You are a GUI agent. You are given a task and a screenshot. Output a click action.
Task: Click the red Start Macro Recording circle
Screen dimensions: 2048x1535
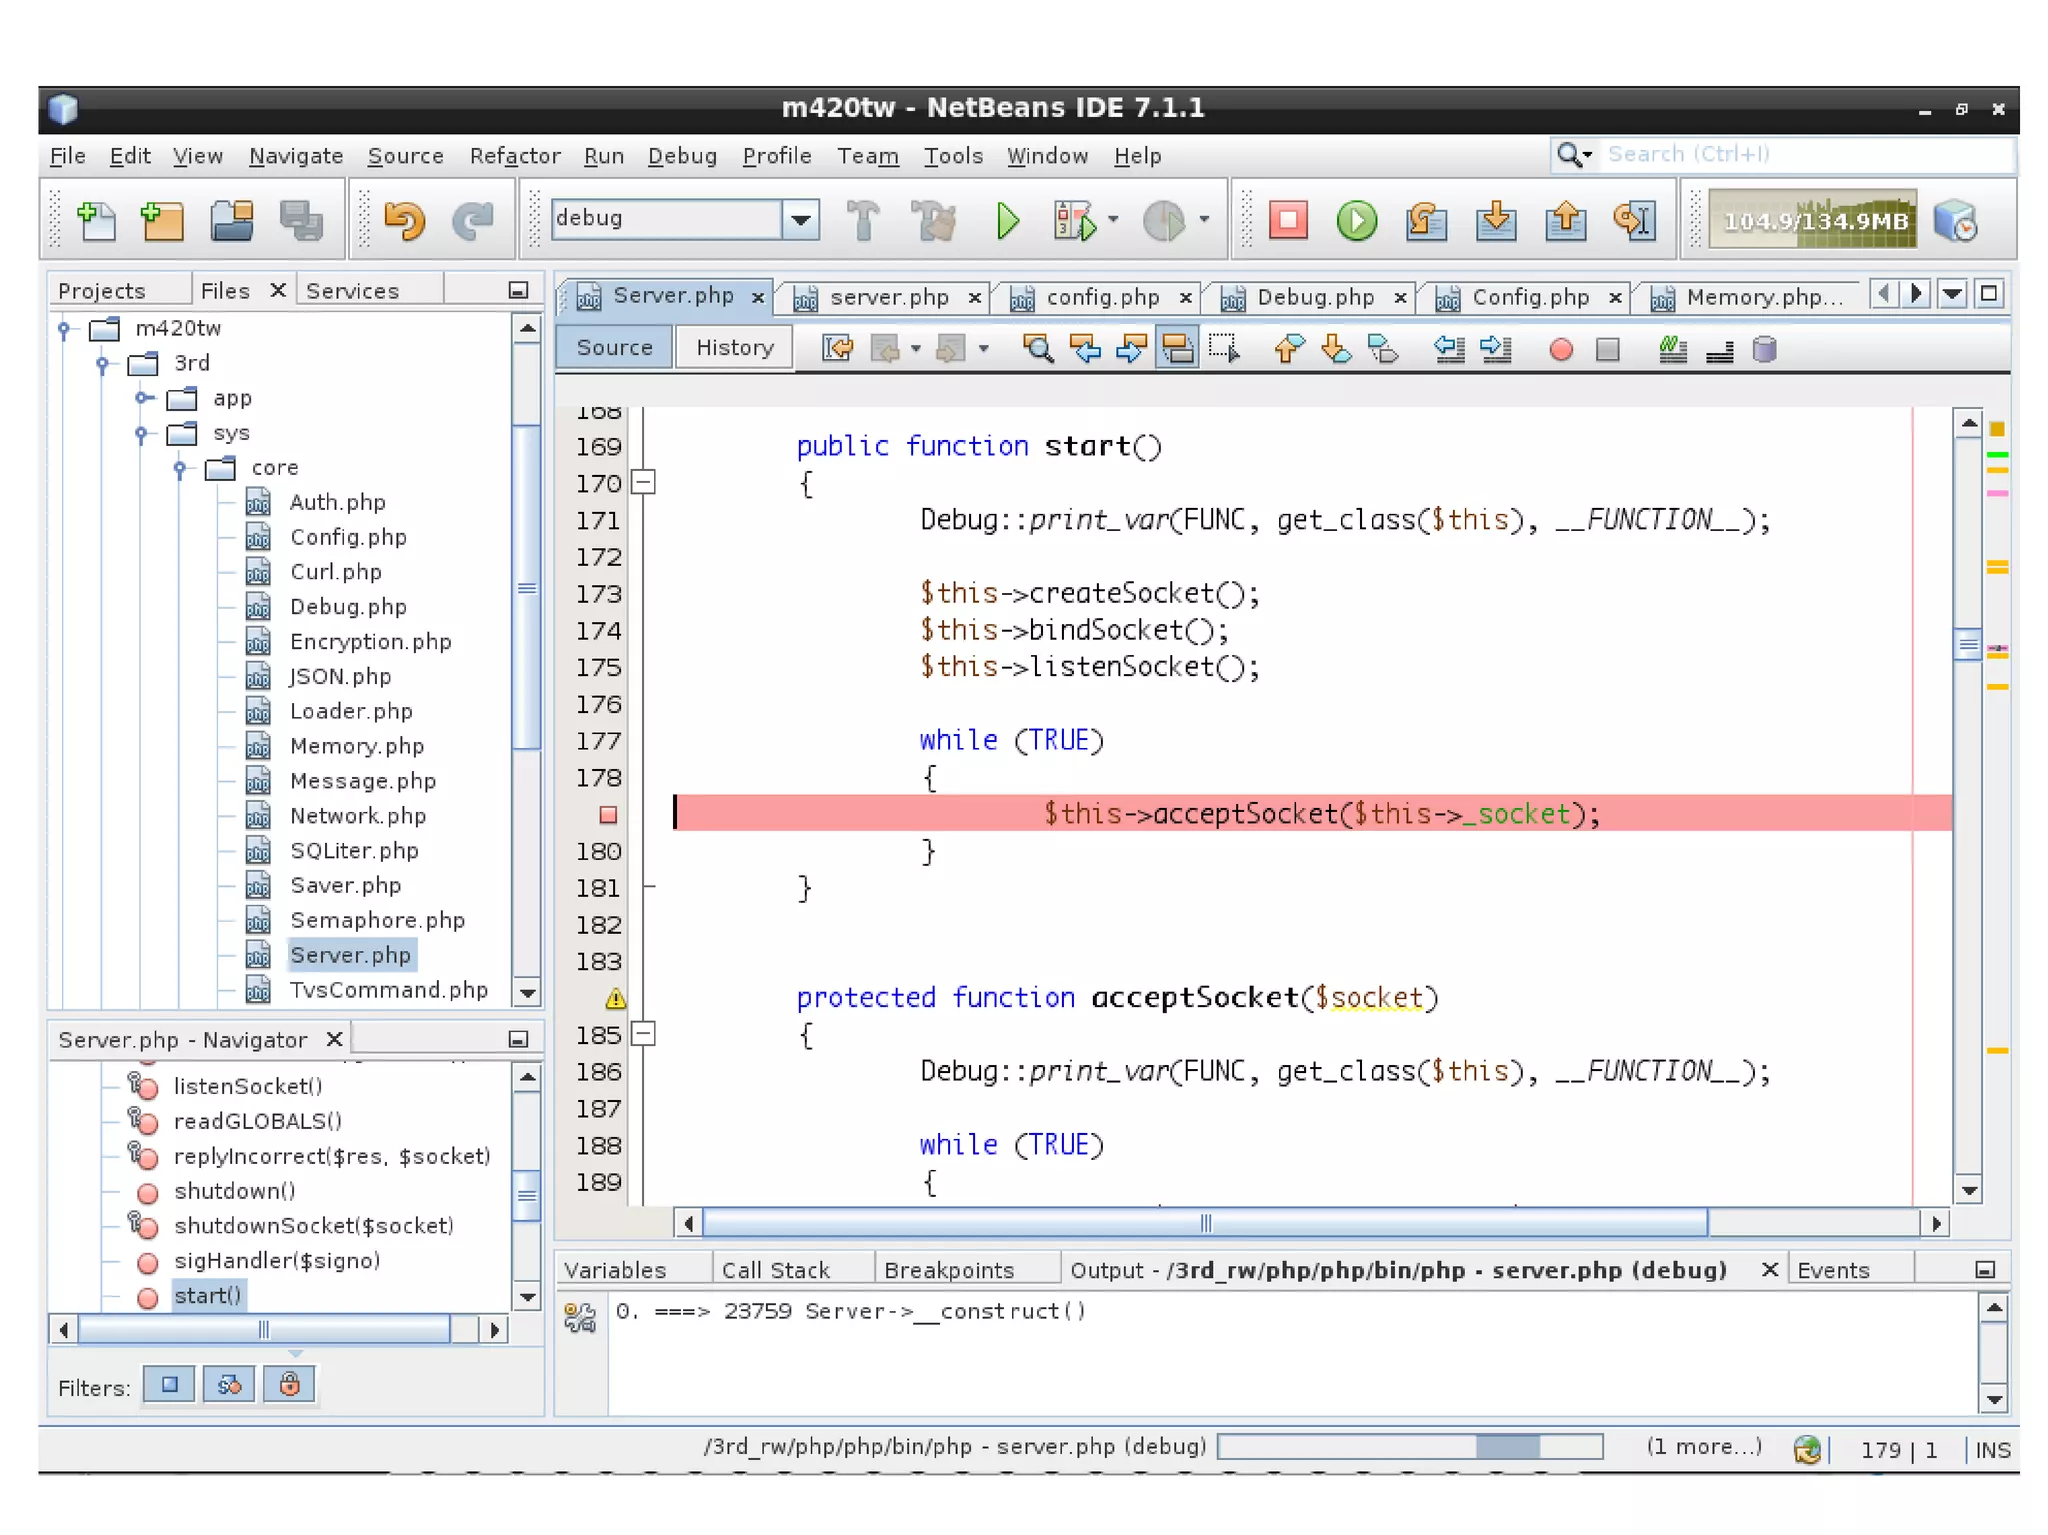[1560, 349]
